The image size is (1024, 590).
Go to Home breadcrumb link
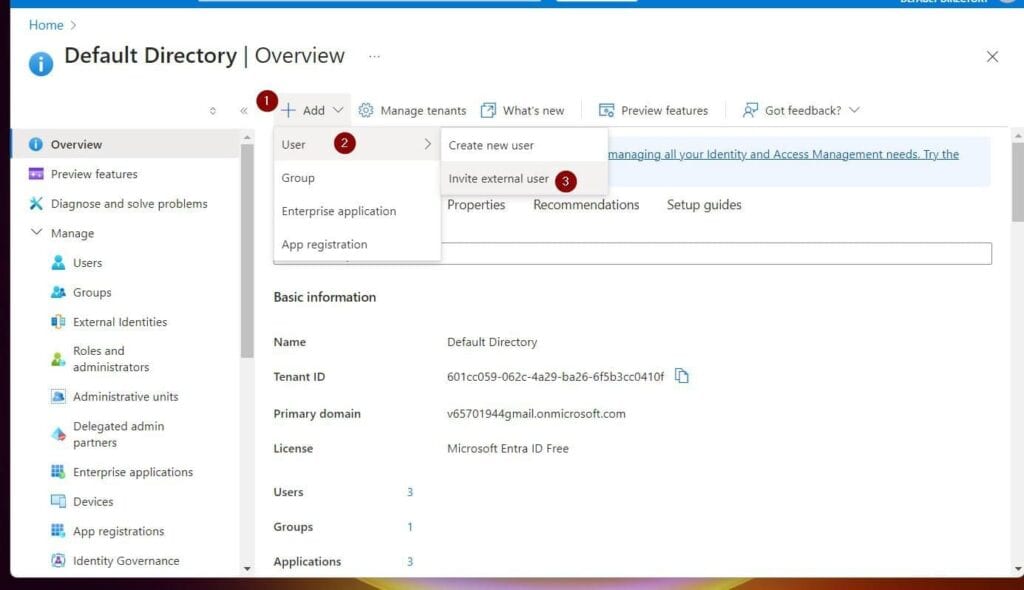click(x=46, y=25)
